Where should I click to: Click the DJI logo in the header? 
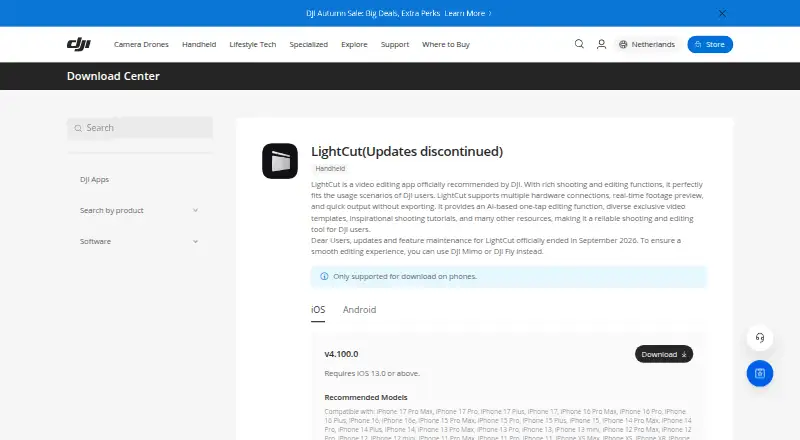pyautogui.click(x=79, y=44)
